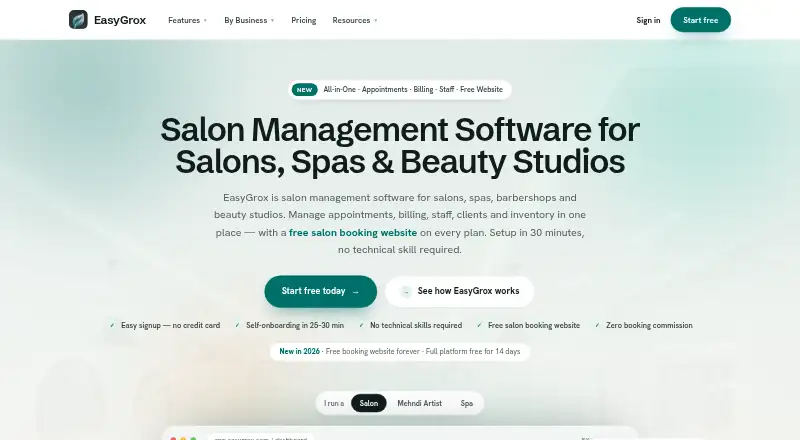Click checkmark next to Free salon booking website
Image resolution: width=800 pixels, height=440 pixels.
point(479,325)
